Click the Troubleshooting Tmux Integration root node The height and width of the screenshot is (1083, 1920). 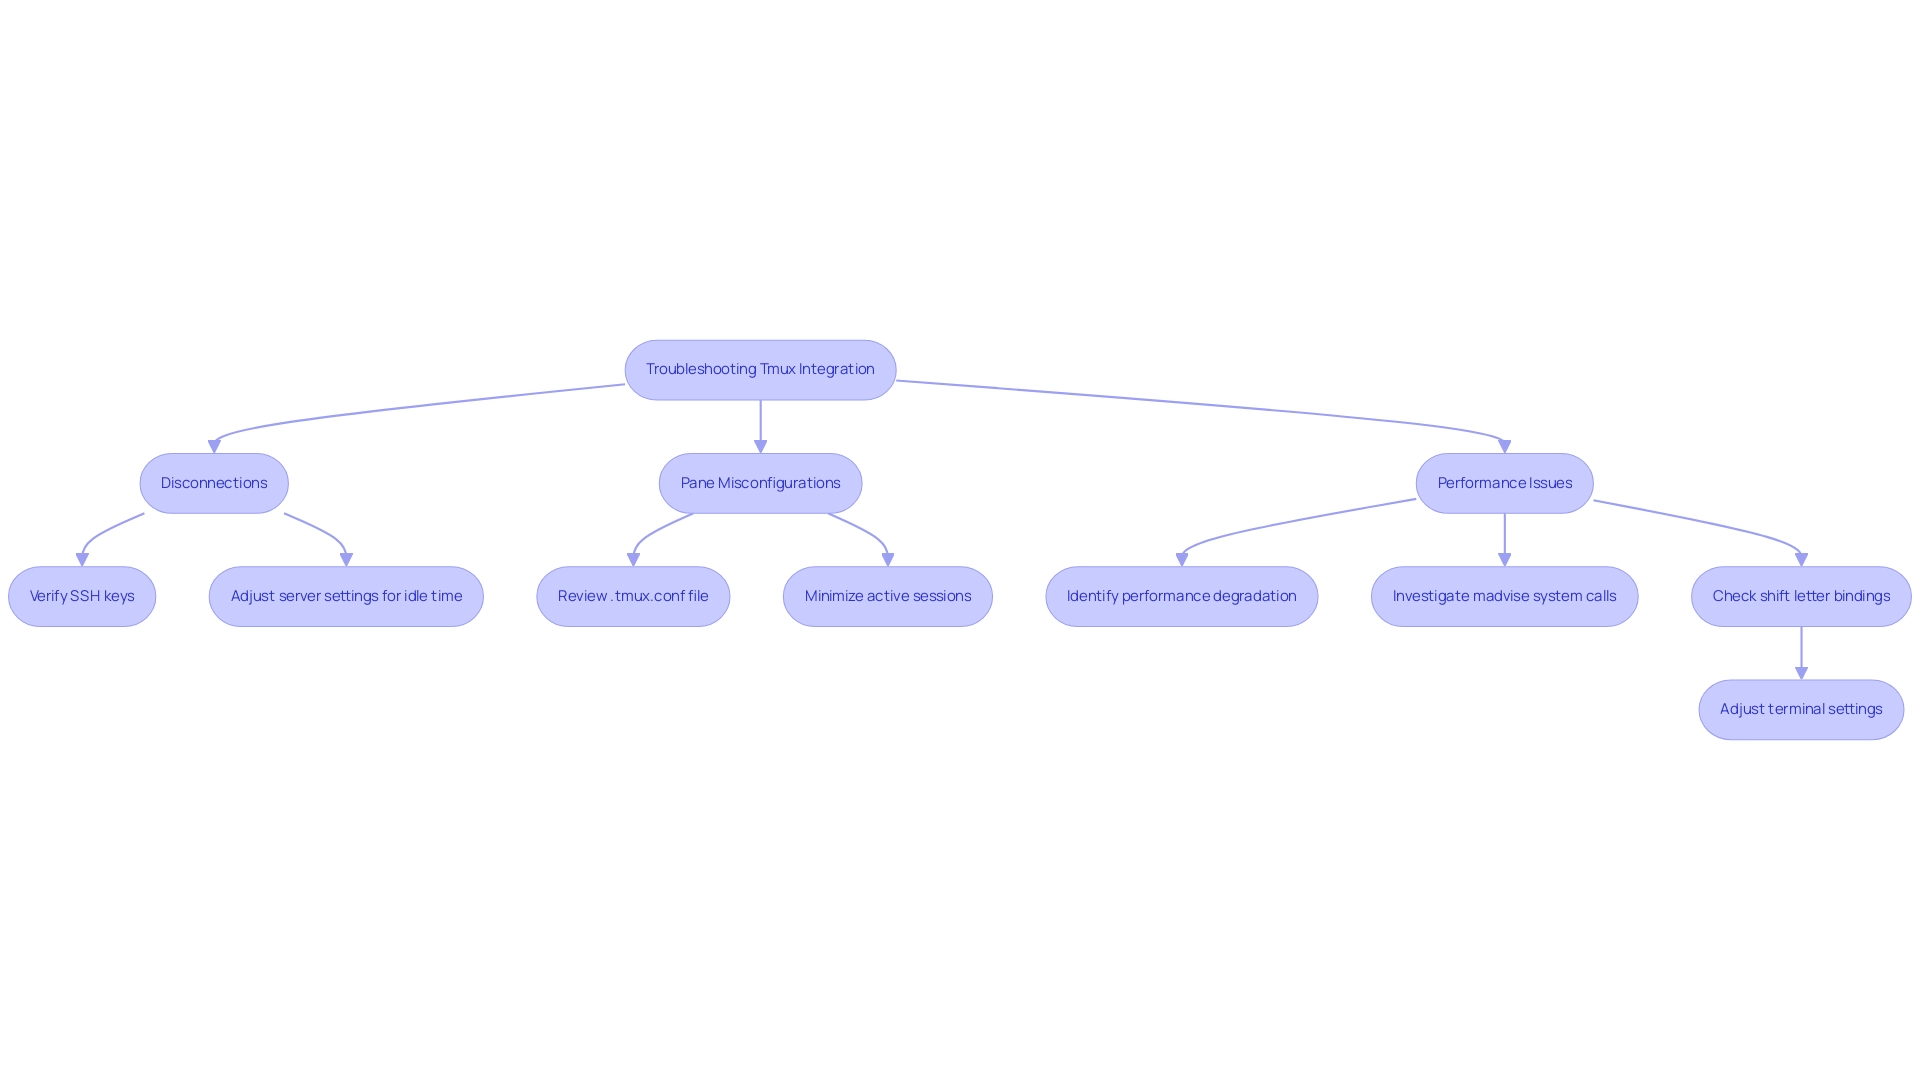[760, 369]
